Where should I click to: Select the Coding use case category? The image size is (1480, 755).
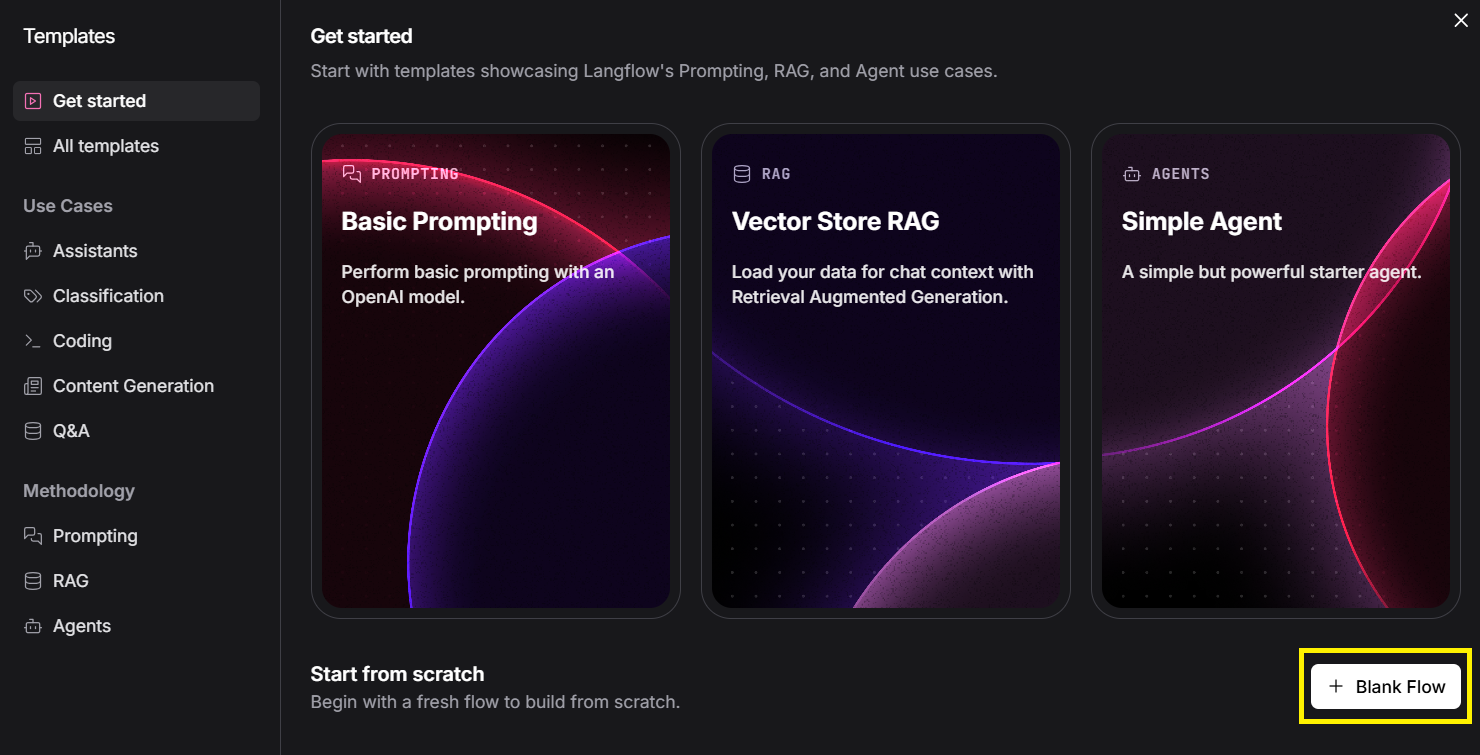[82, 341]
